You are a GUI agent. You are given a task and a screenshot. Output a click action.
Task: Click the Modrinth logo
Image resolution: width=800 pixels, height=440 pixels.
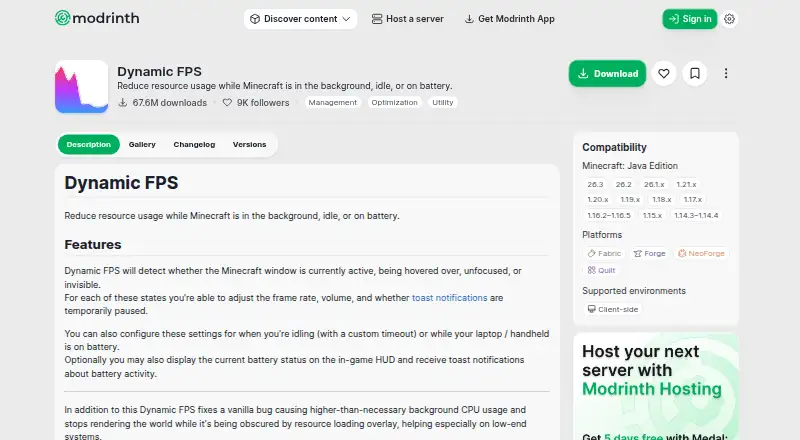pos(97,18)
